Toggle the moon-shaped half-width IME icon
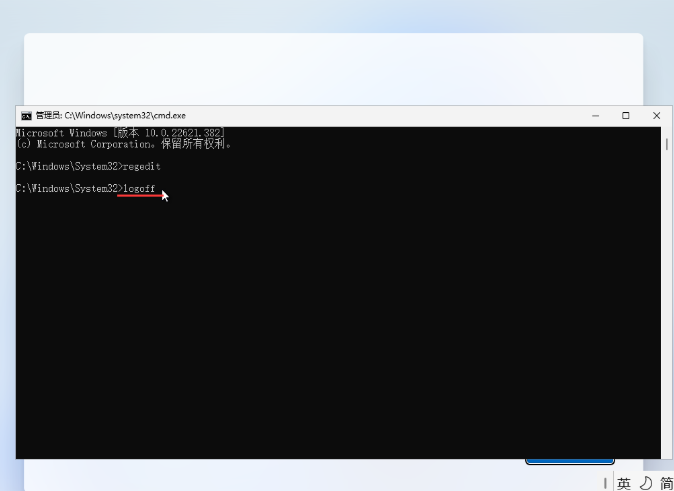The height and width of the screenshot is (491, 674). [x=645, y=483]
